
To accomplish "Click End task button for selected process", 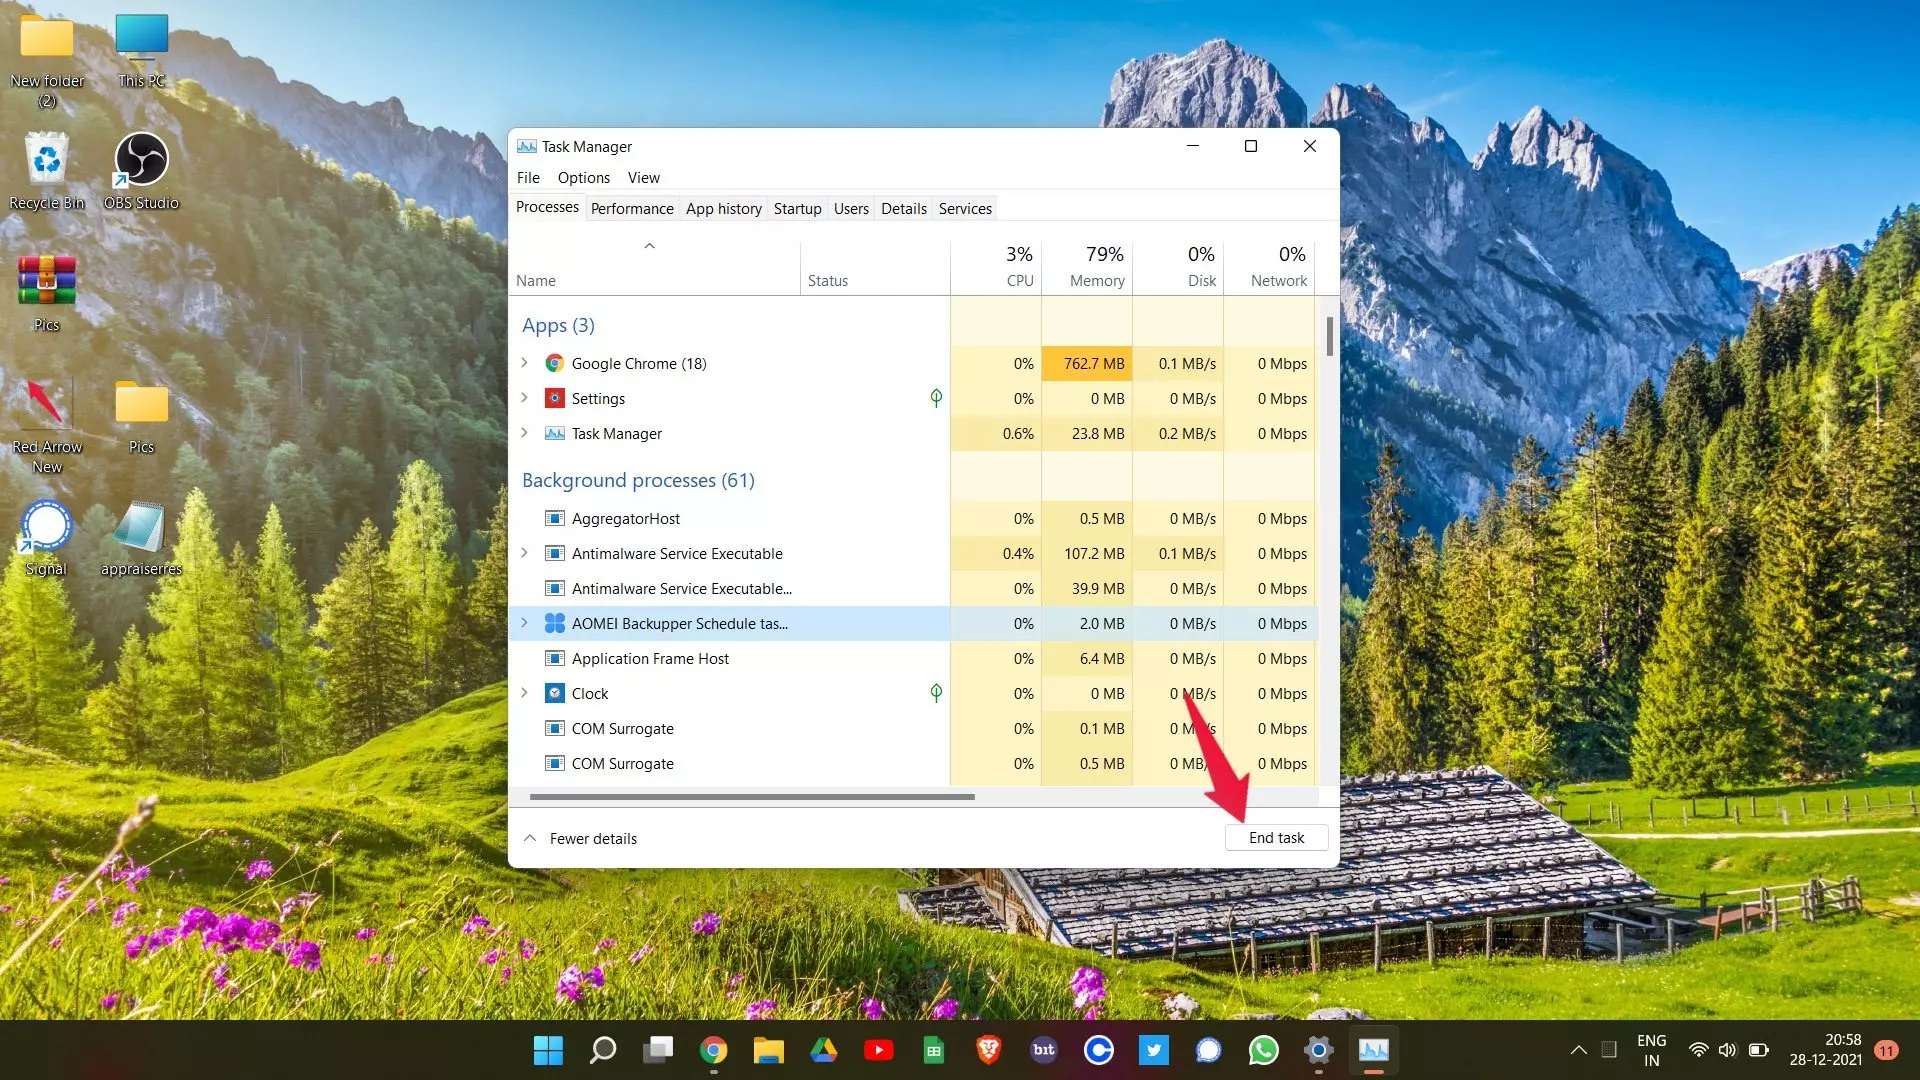I will click(1274, 836).
